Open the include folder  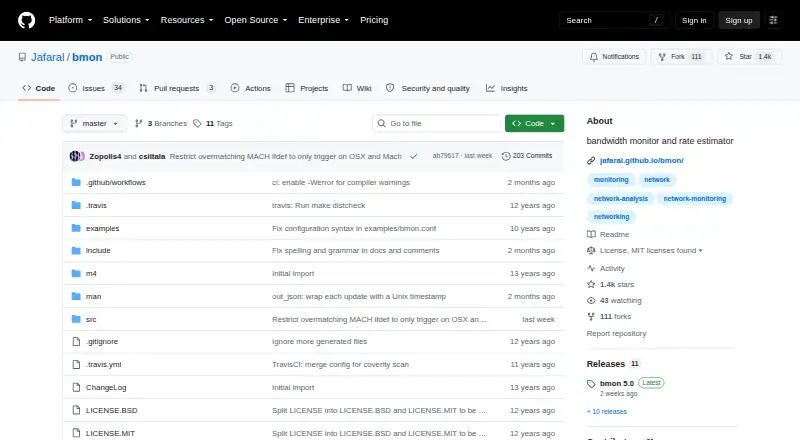click(x=98, y=251)
